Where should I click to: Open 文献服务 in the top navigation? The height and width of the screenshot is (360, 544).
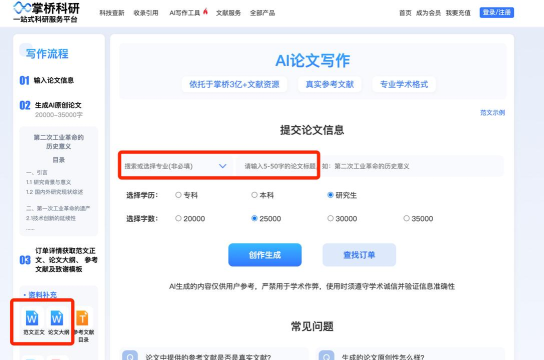pos(228,13)
